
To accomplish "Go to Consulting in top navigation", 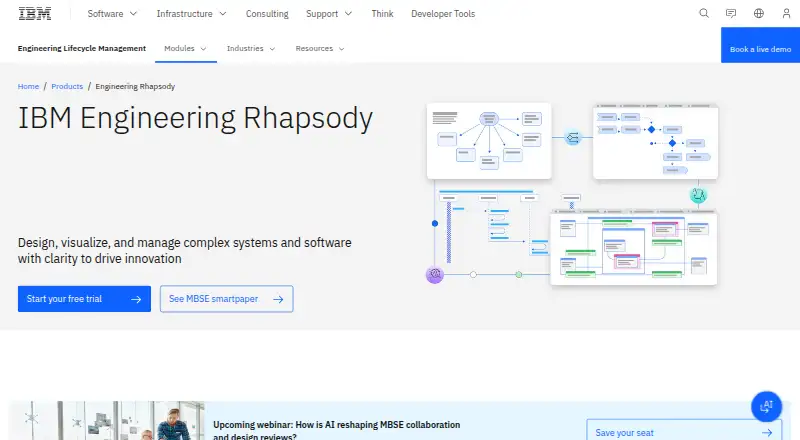I will [x=267, y=14].
